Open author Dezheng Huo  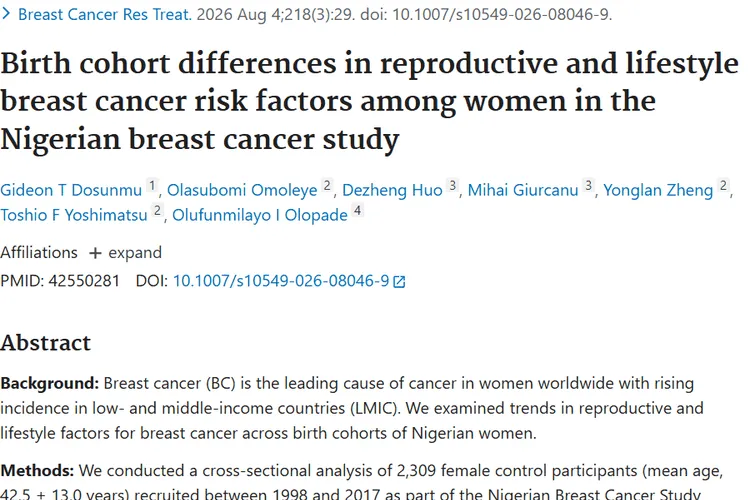(x=392, y=190)
